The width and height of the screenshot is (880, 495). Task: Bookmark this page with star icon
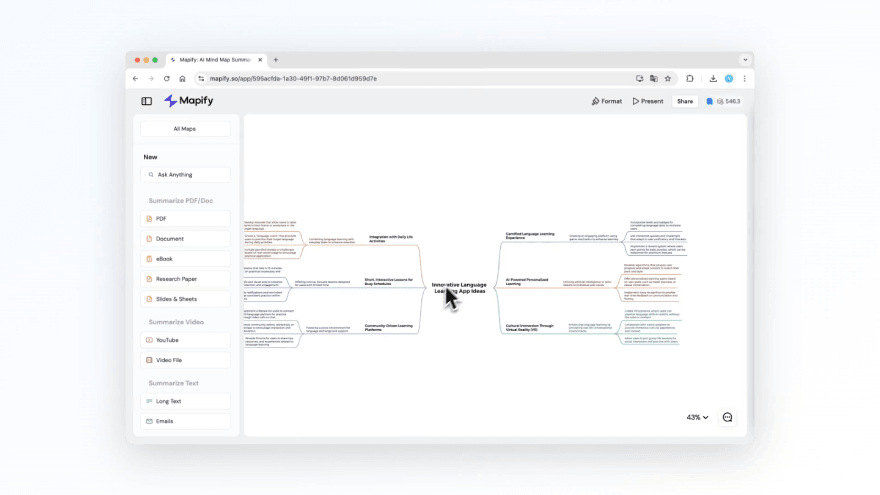click(x=668, y=78)
